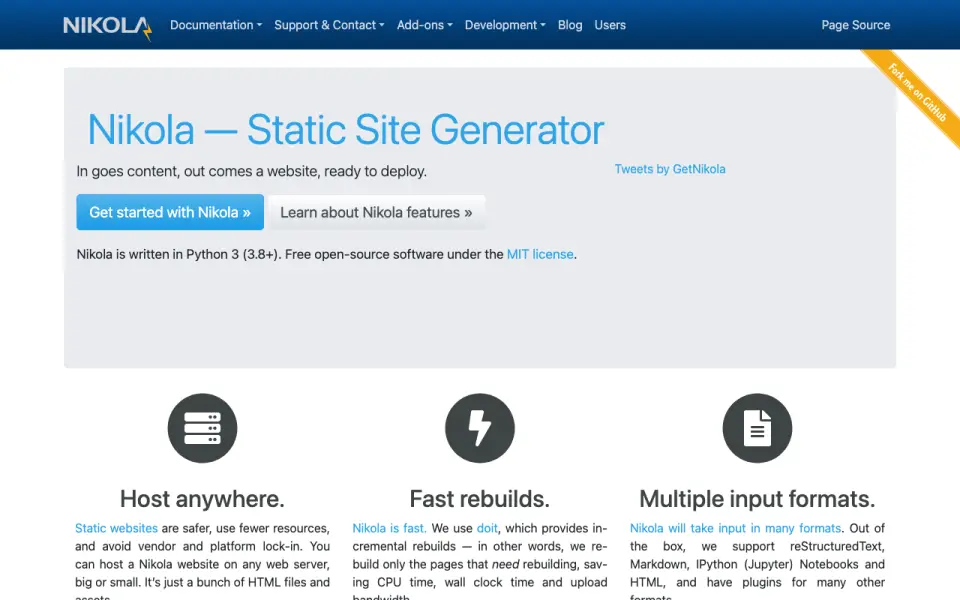Click the lightning bolt icon above Fast rebuilds
This screenshot has height=600, width=960.
pyautogui.click(x=479, y=428)
